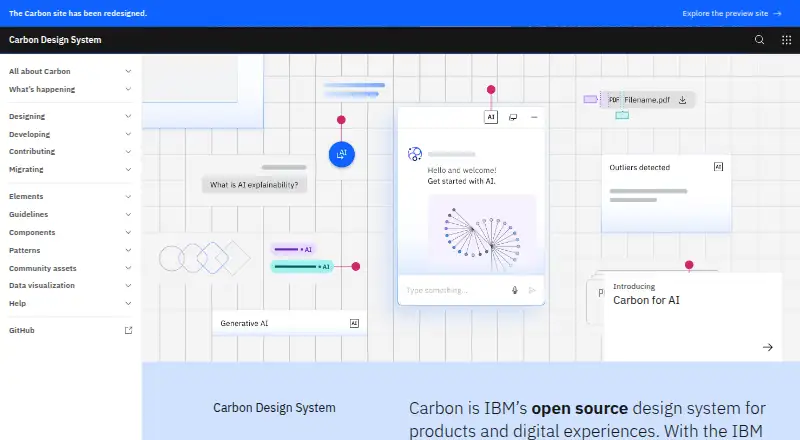
Task: Click the Filename.pdf label
Action: pyautogui.click(x=647, y=100)
